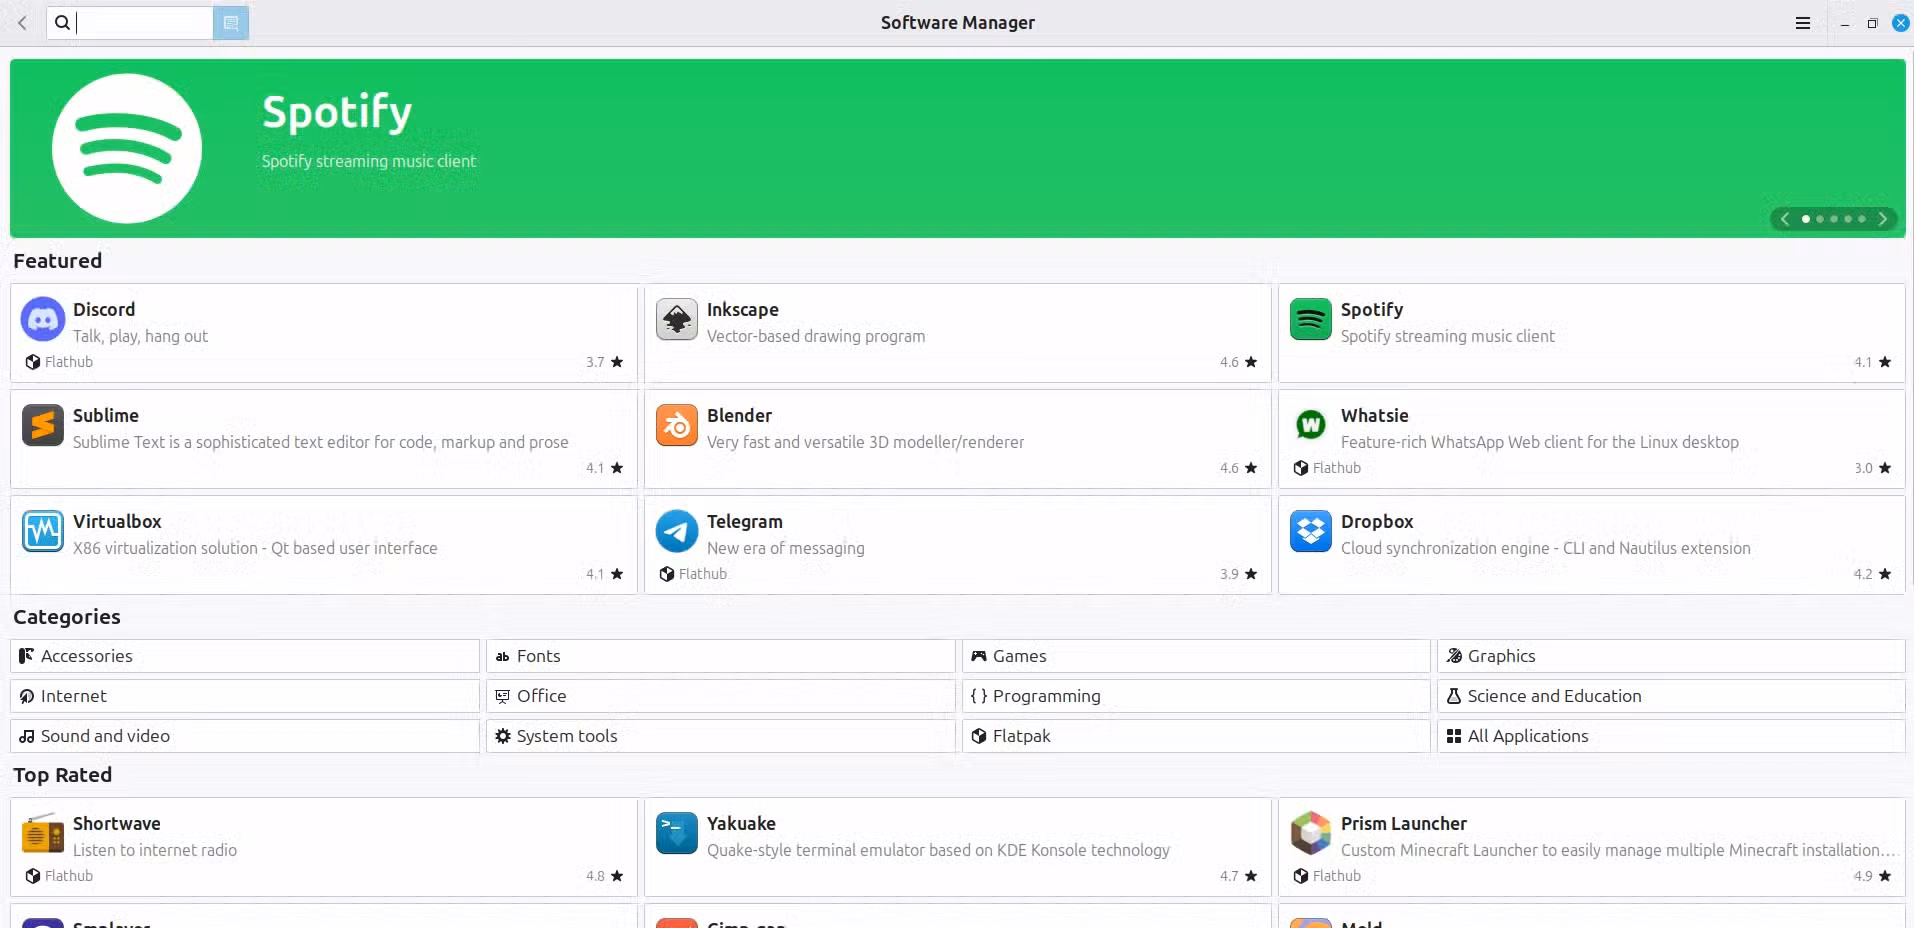Click the Whatsie title text
The image size is (1914, 928).
(1375, 415)
